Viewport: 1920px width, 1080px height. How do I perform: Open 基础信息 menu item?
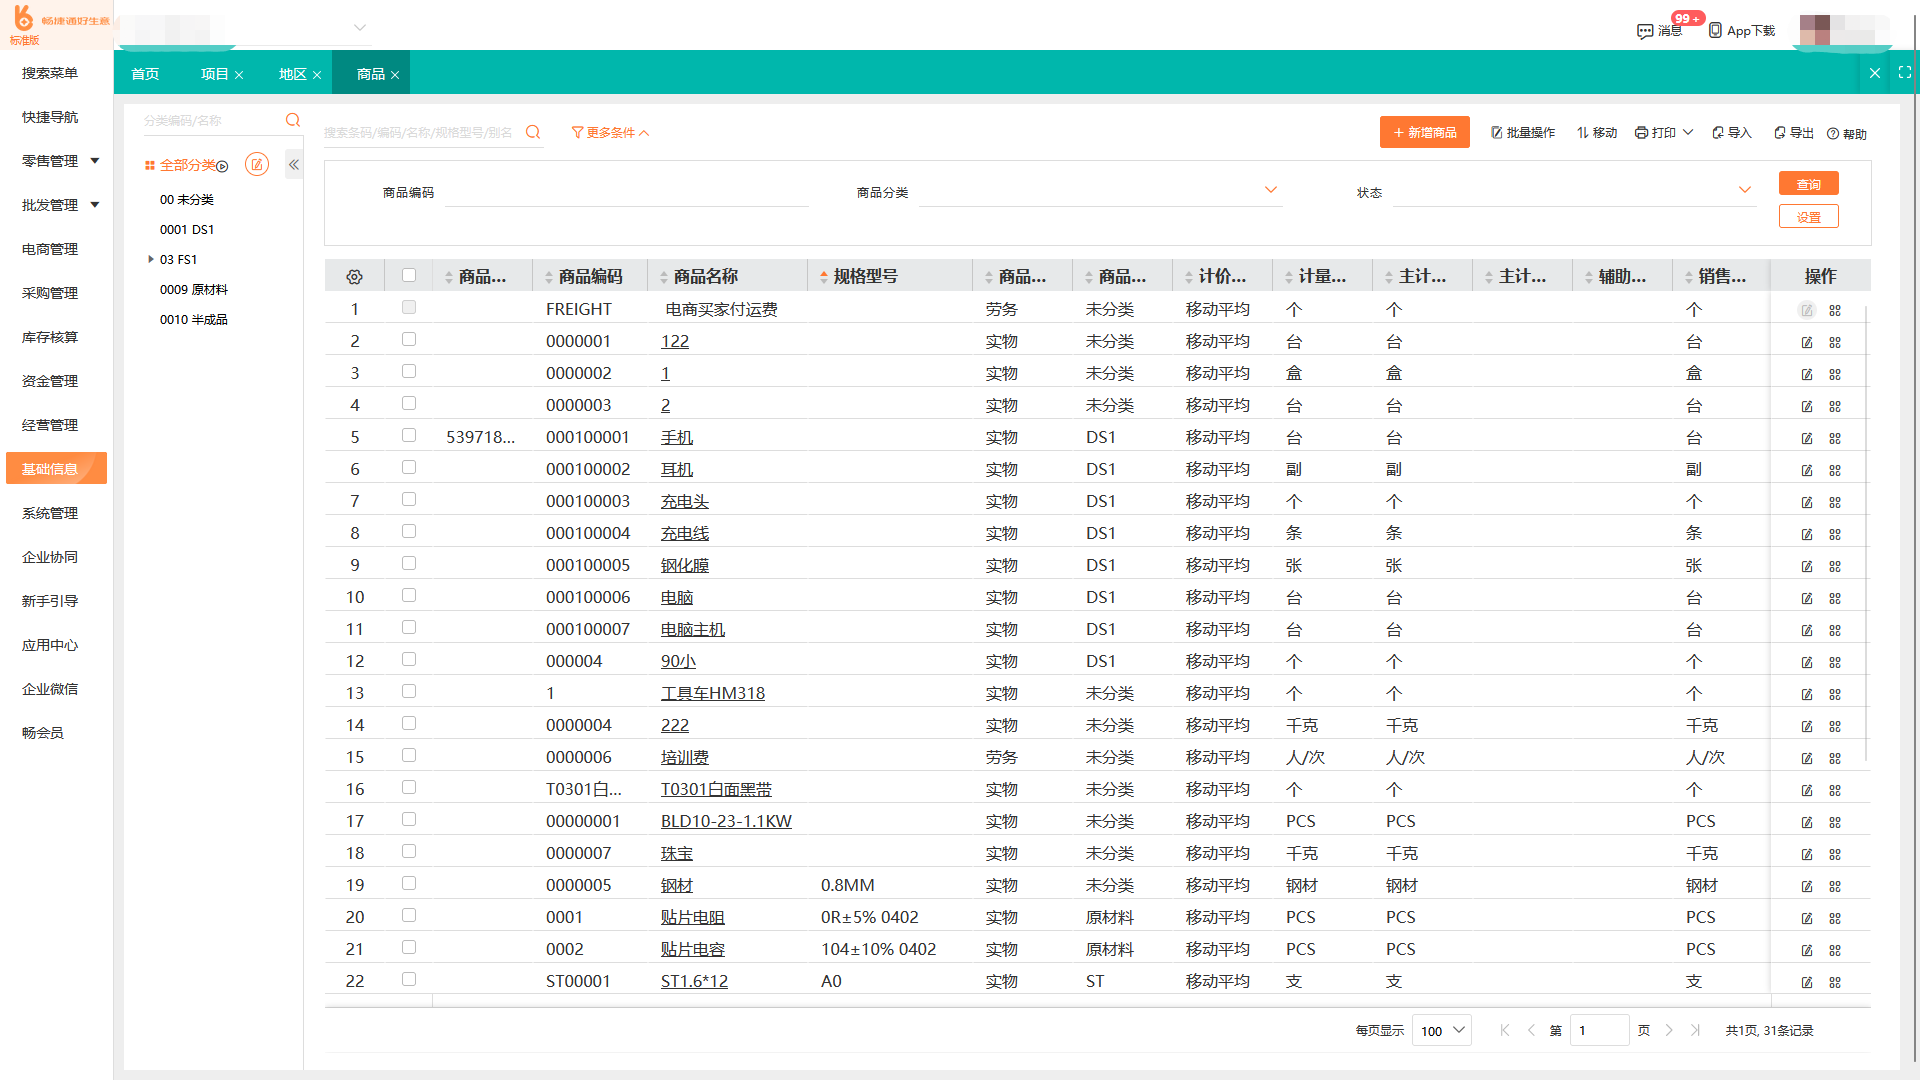click(54, 467)
